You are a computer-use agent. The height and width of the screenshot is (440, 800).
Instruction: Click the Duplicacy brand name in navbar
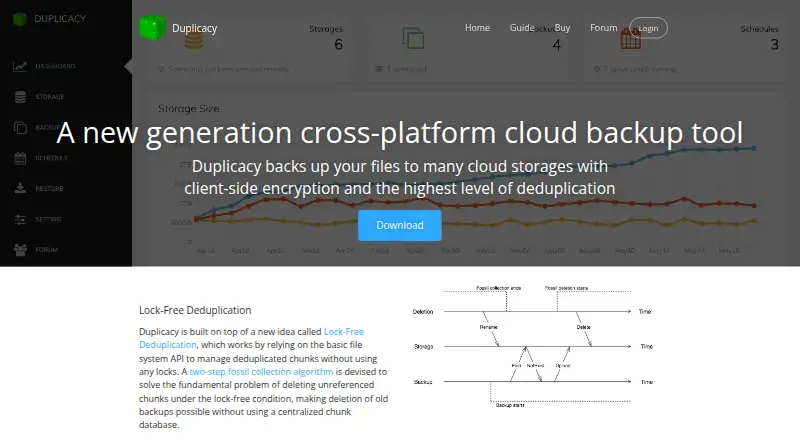click(x=194, y=29)
